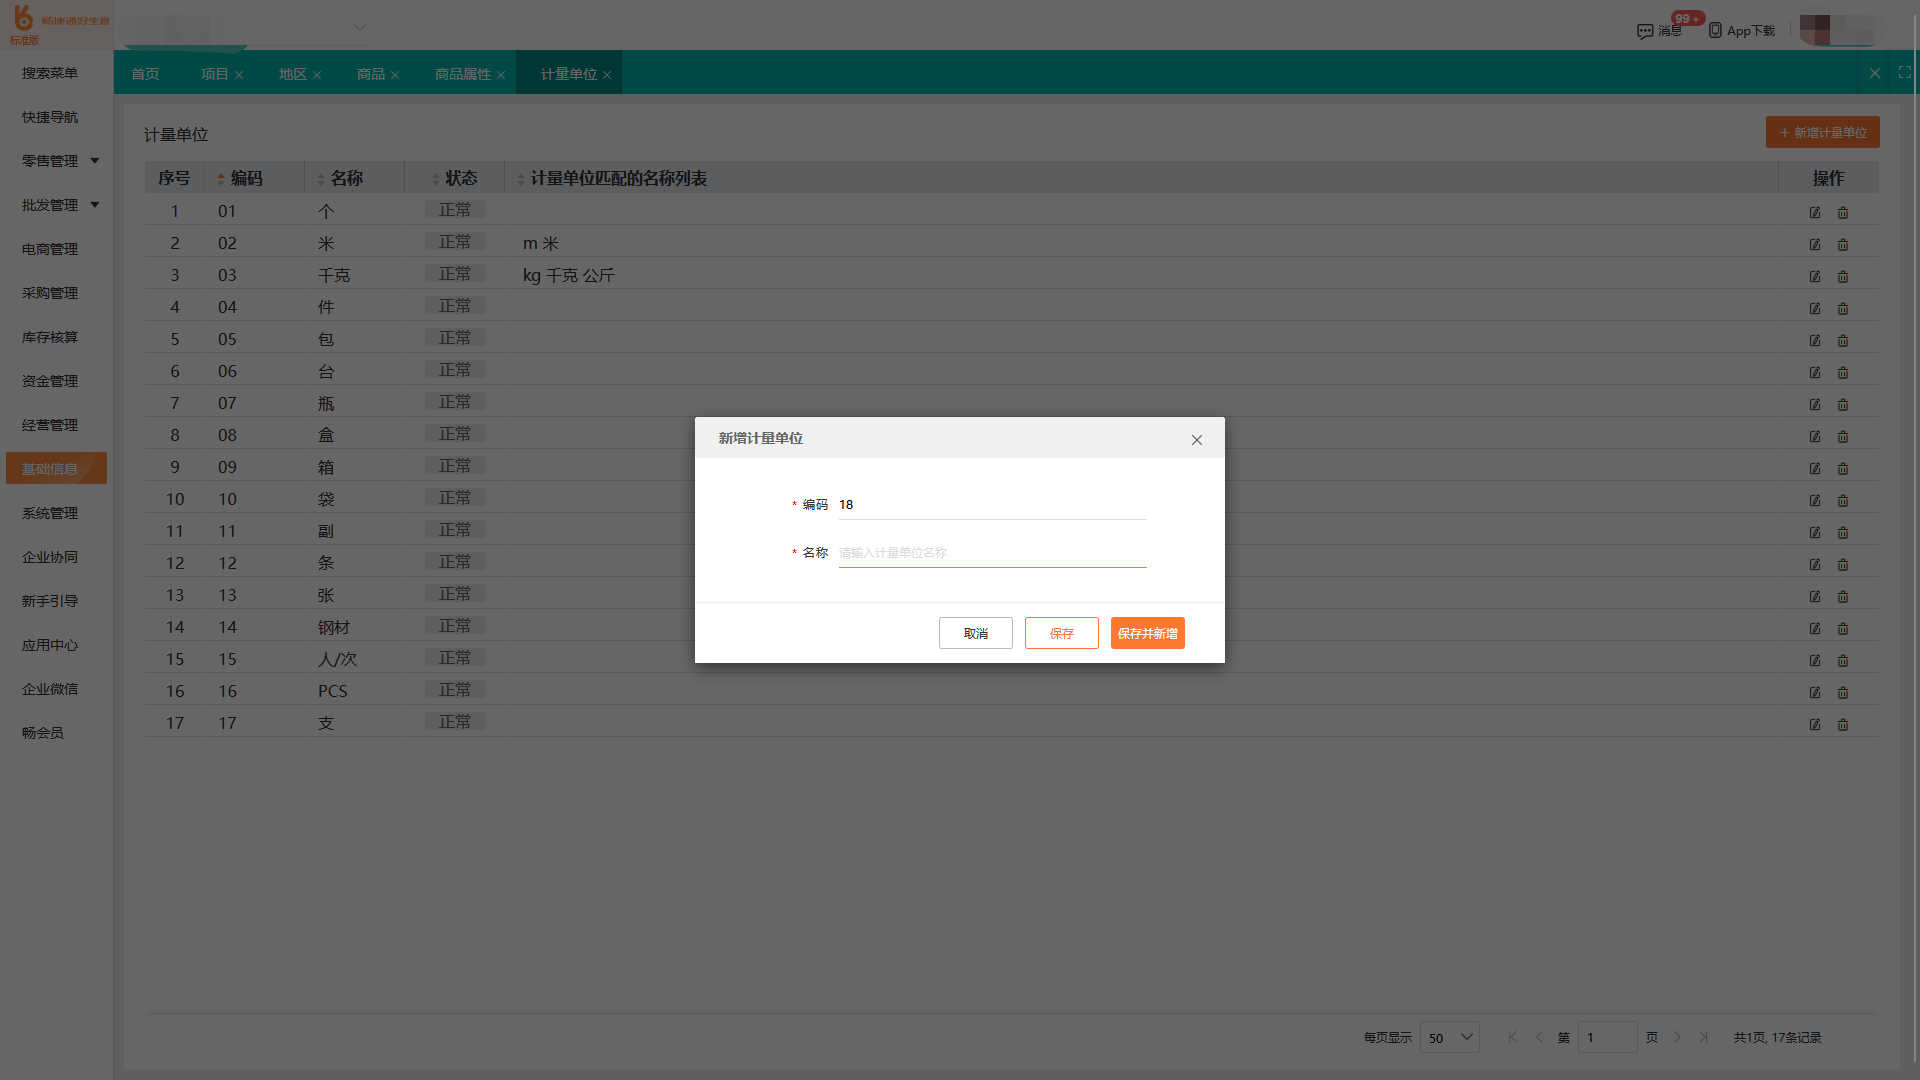
Task: Click the new 计量单位 button top right
Action: click(x=1822, y=132)
